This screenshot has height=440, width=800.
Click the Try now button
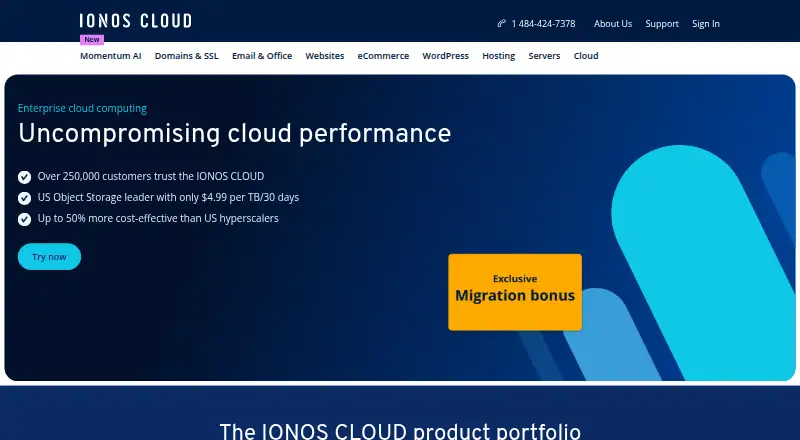coord(49,257)
